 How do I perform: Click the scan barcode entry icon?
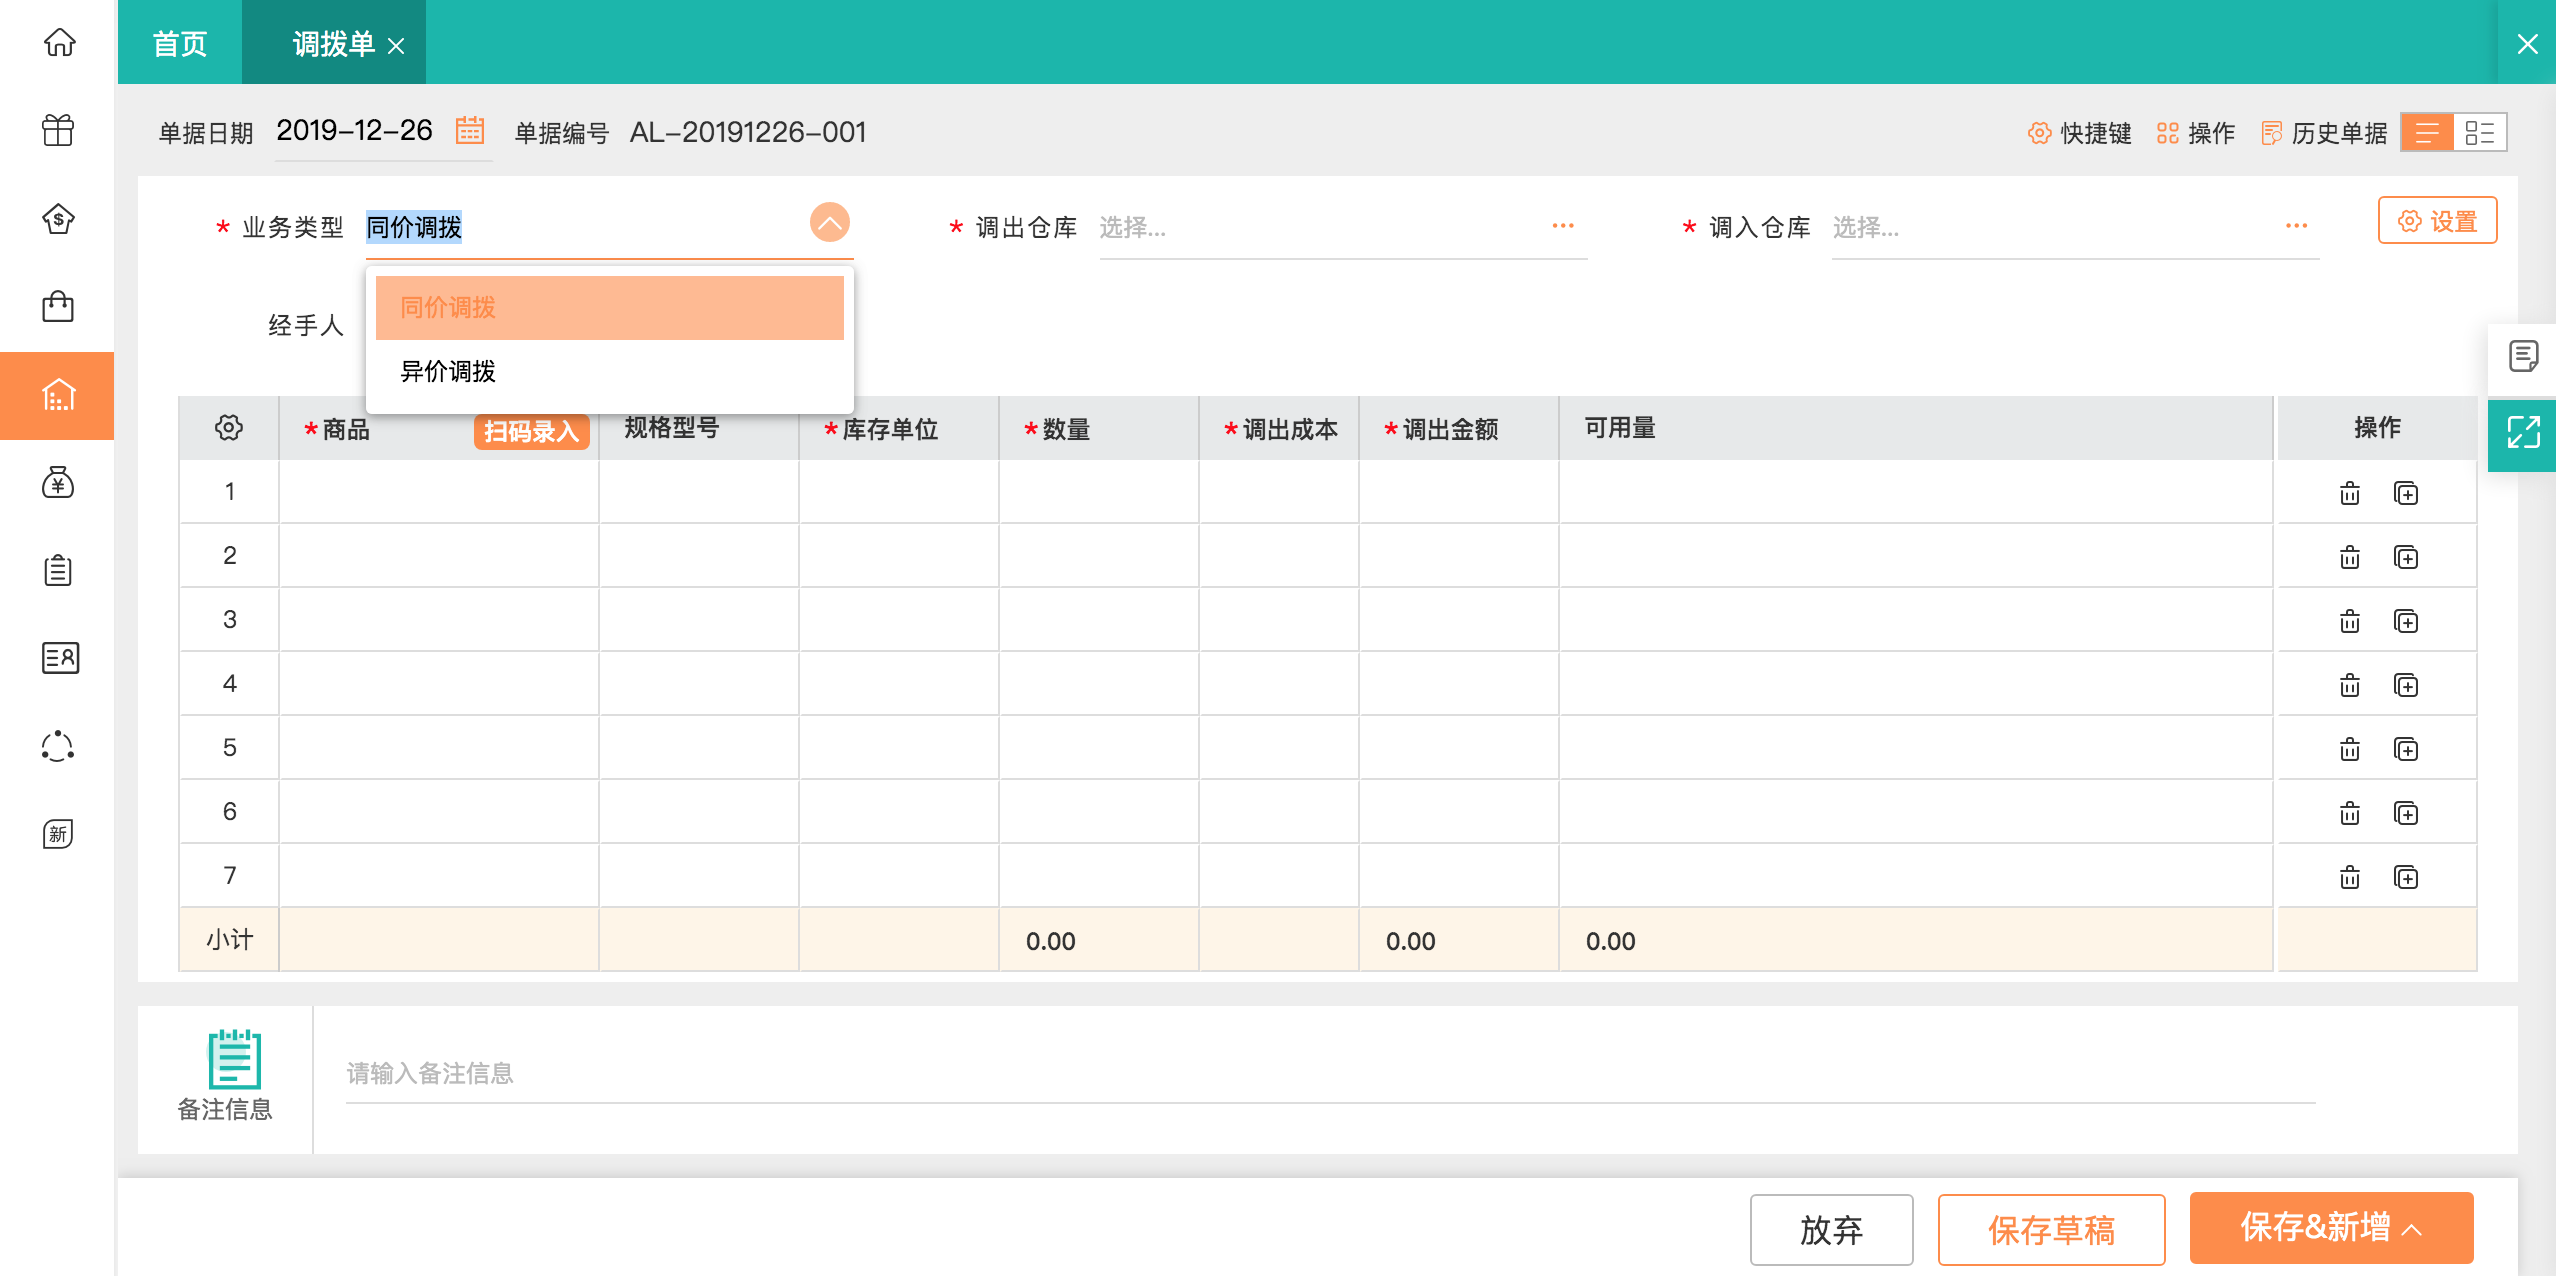(x=530, y=430)
